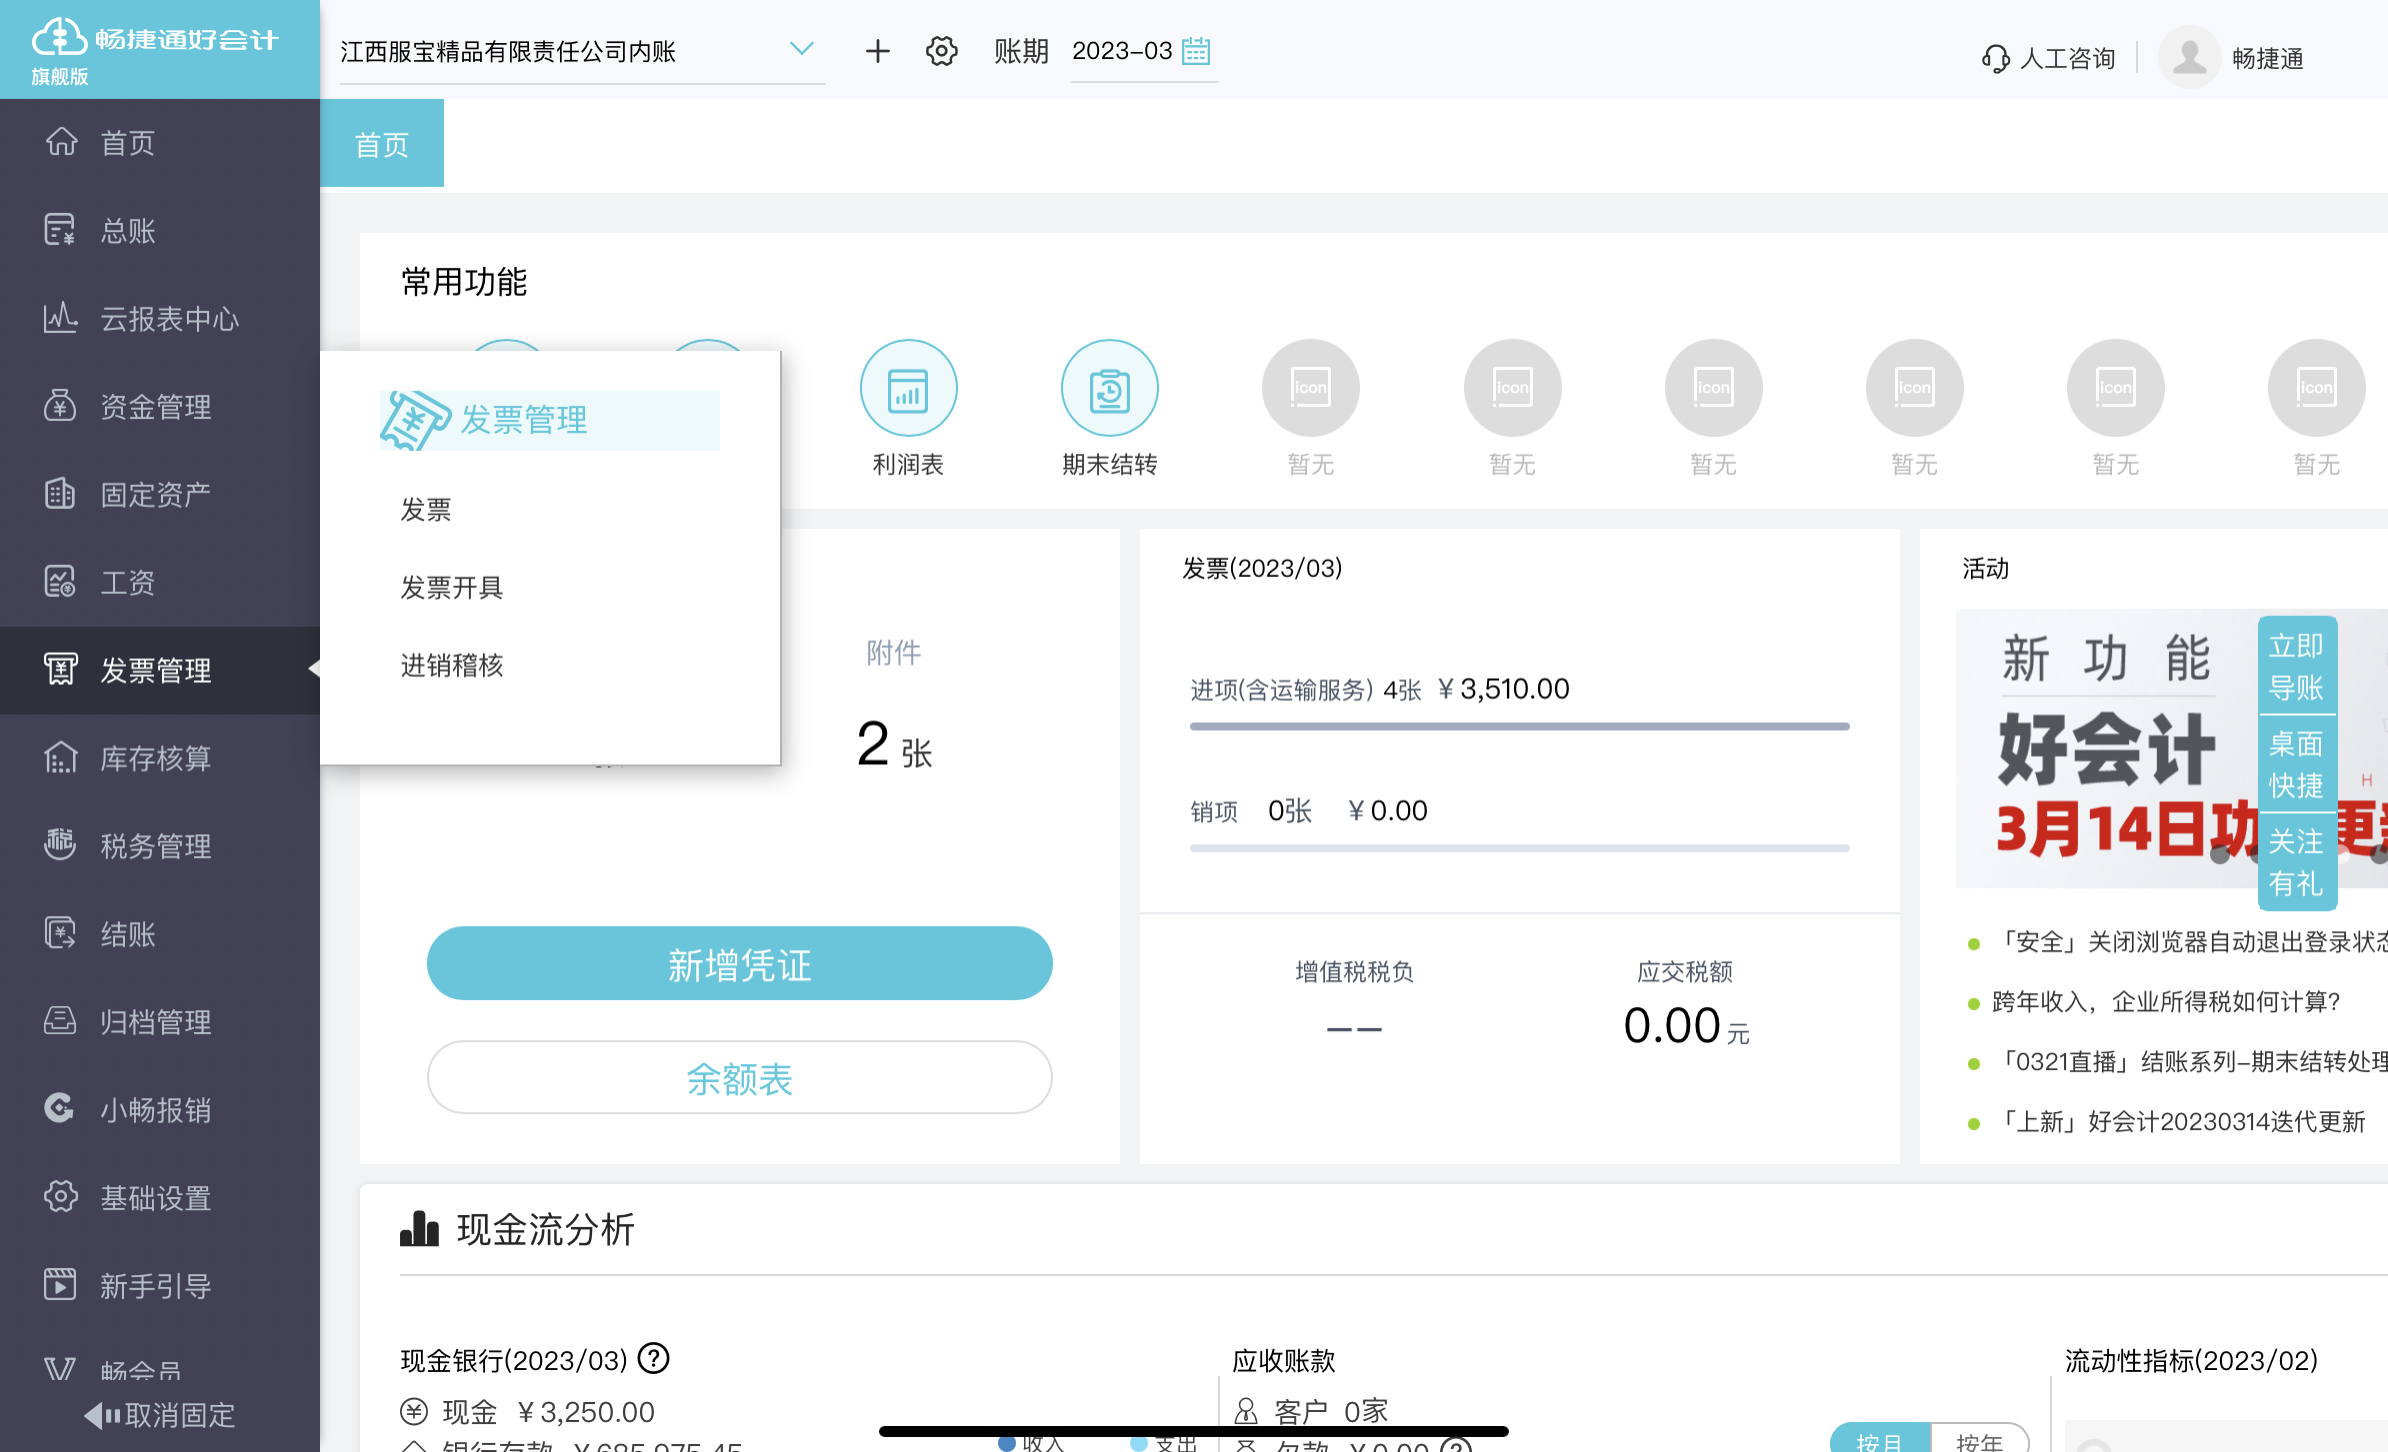
Task: Click the add (+) account button in top bar
Action: coord(877,51)
